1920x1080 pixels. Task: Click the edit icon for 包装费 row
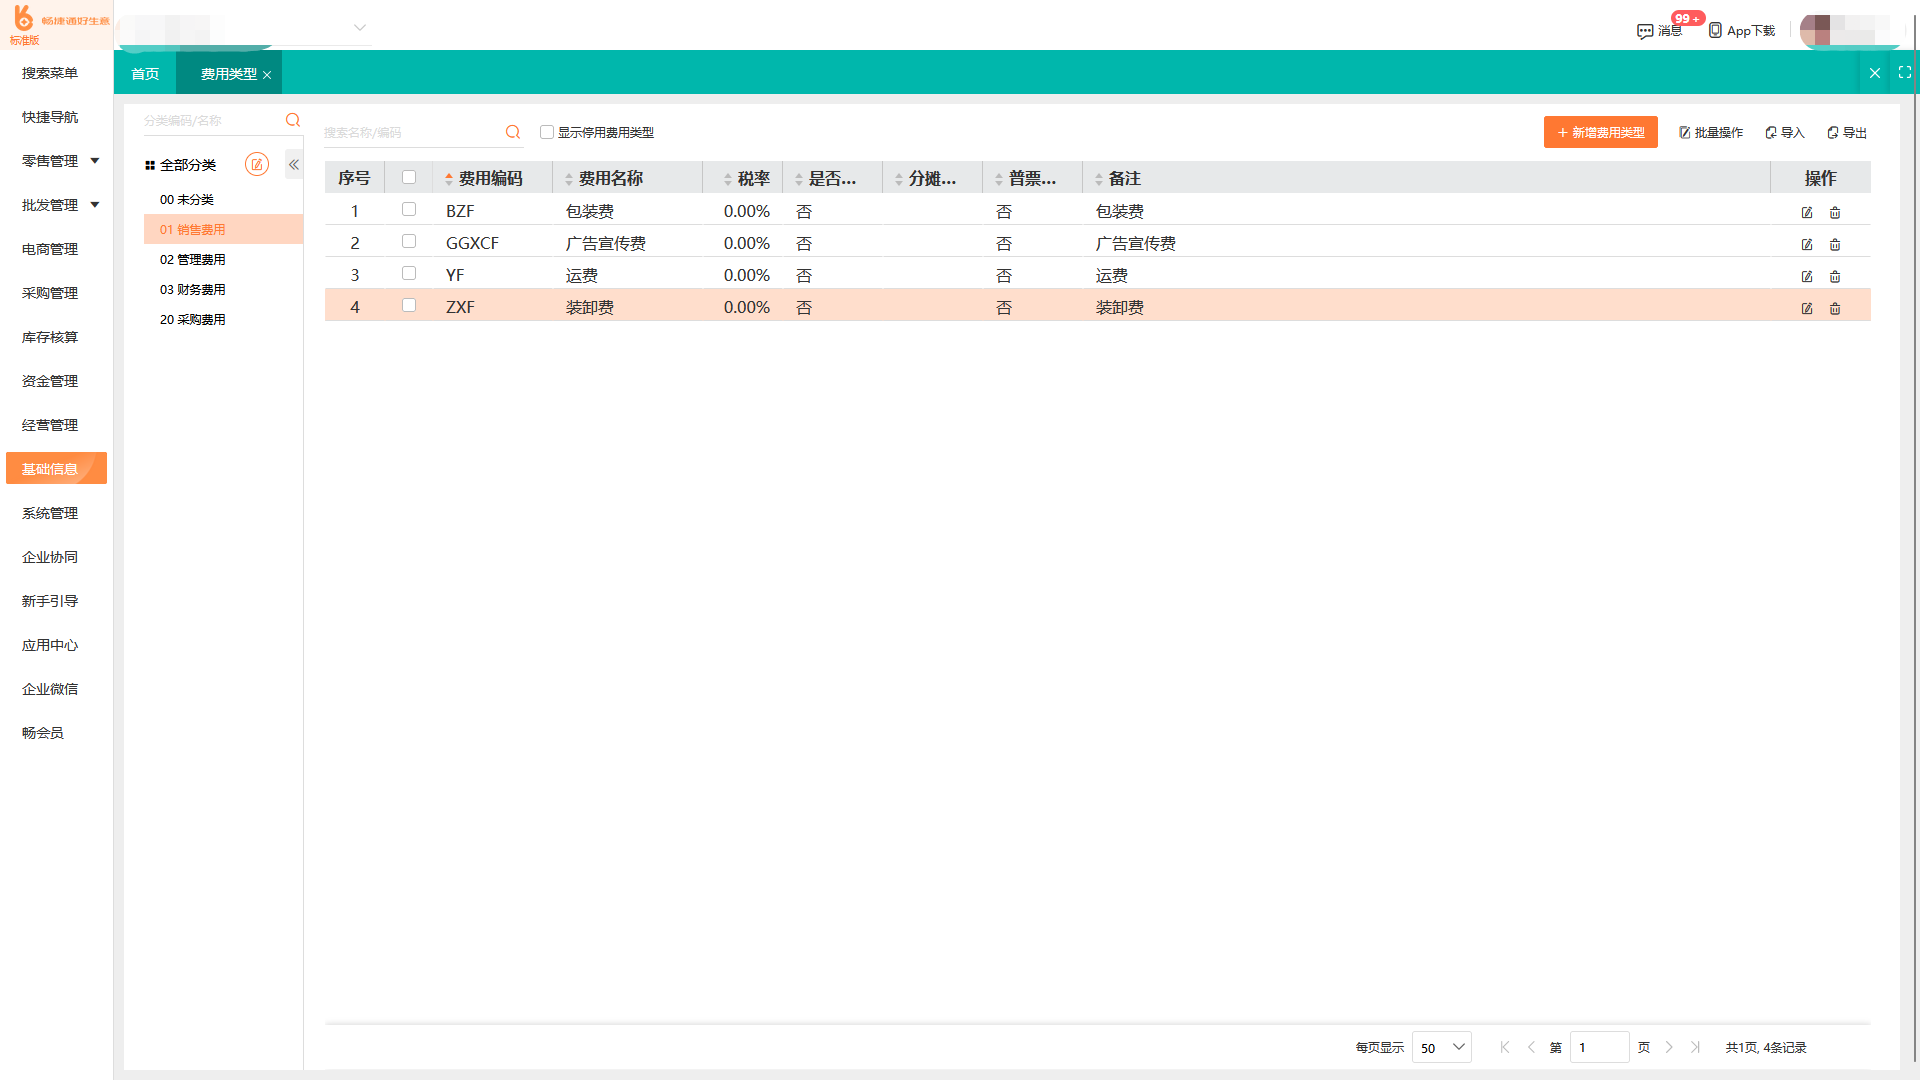coord(1805,211)
